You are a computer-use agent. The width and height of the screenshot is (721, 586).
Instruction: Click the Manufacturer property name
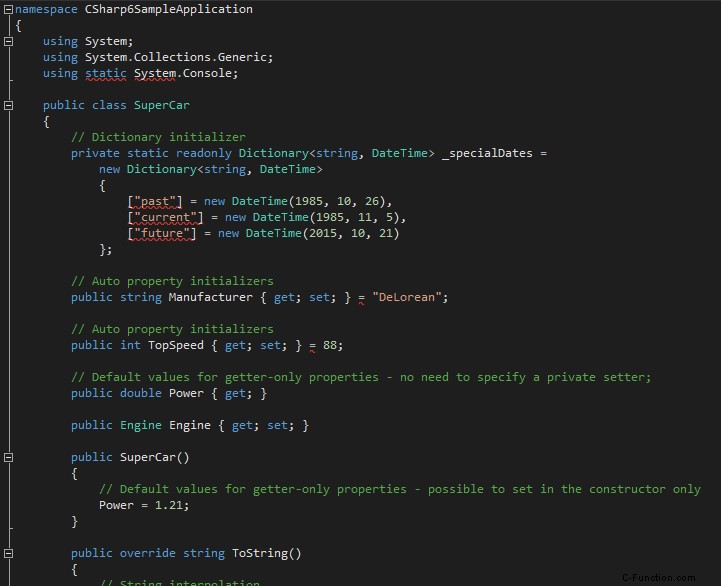209,297
